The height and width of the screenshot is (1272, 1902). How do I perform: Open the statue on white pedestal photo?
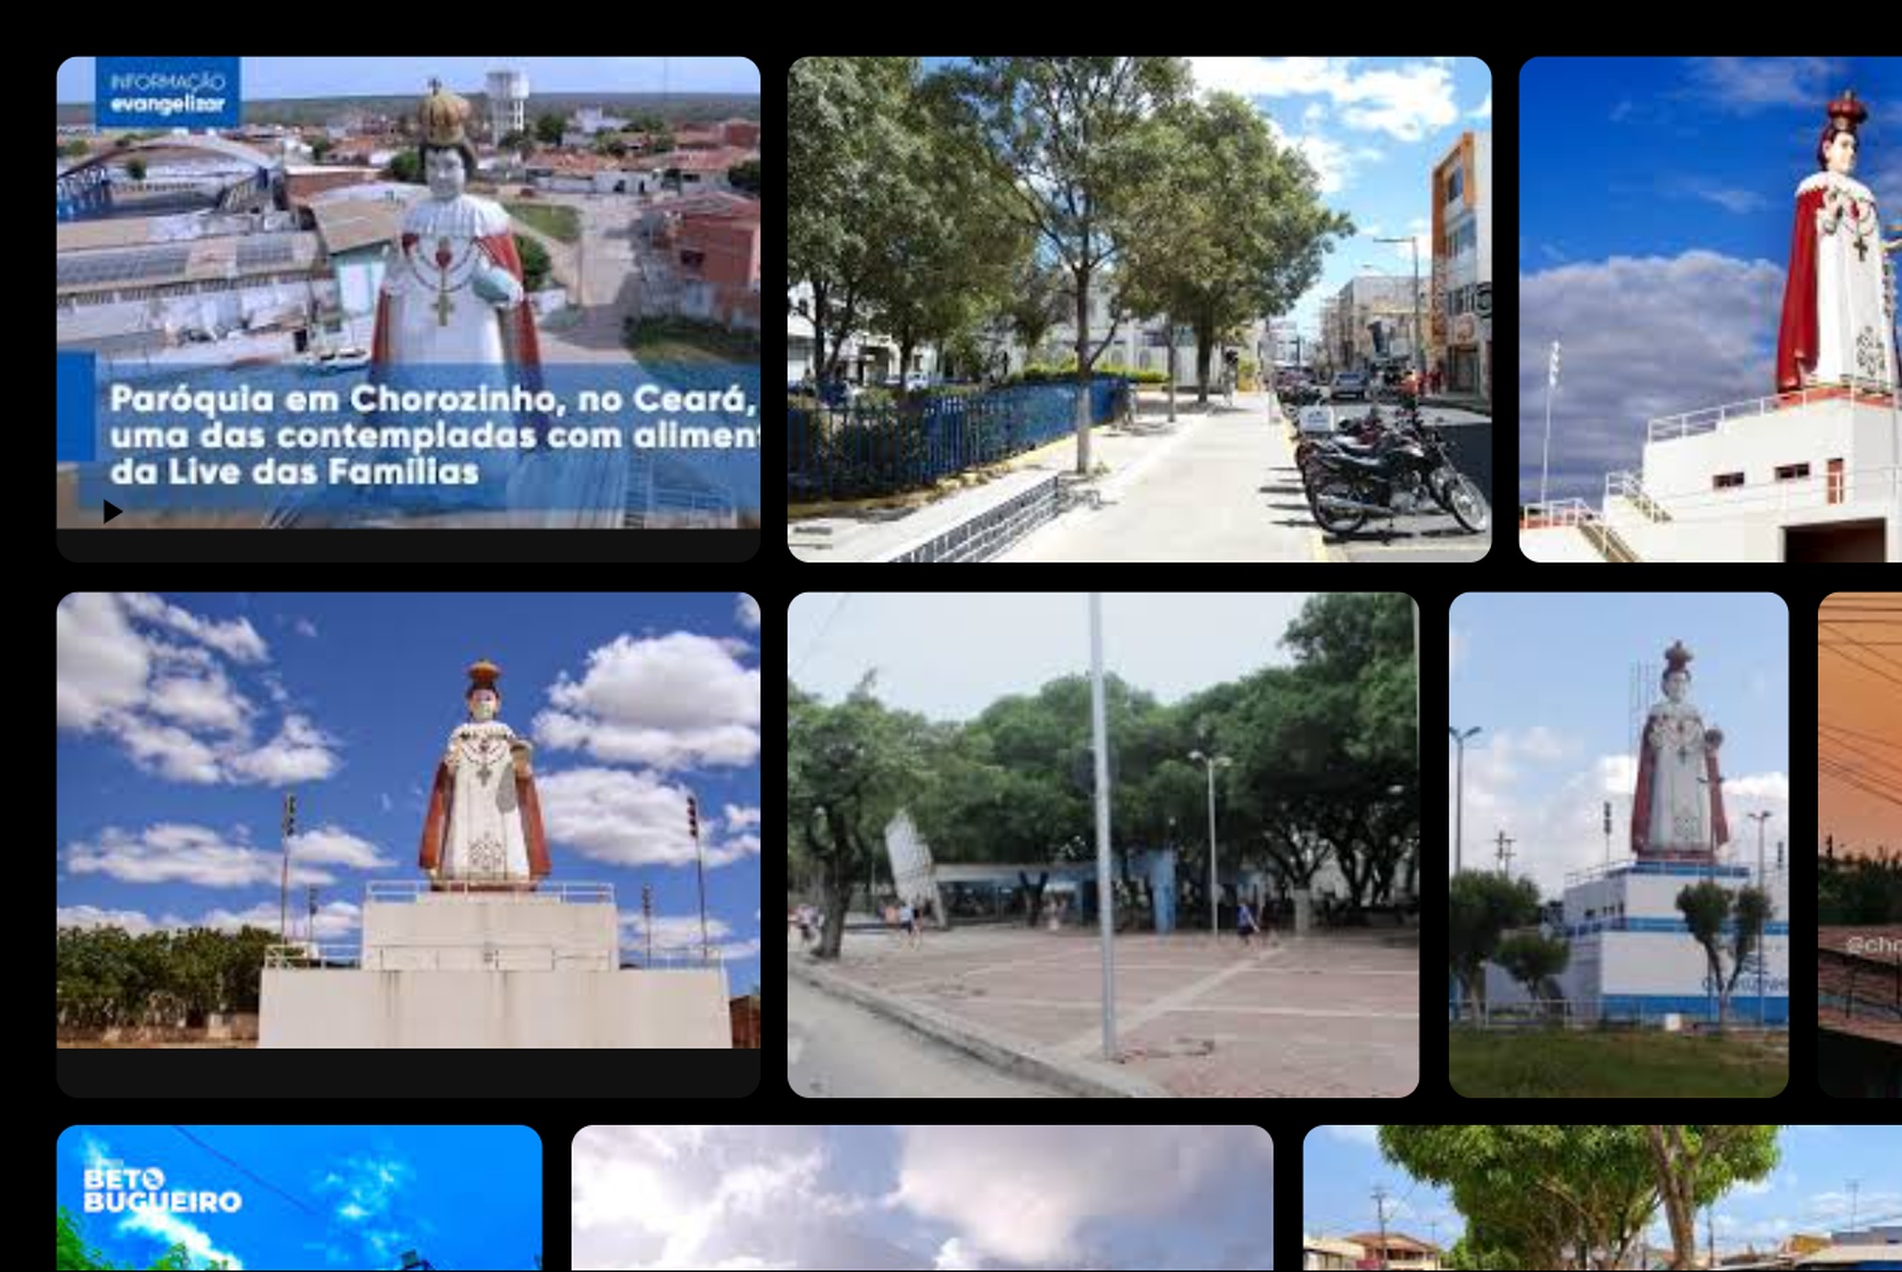tap(407, 819)
